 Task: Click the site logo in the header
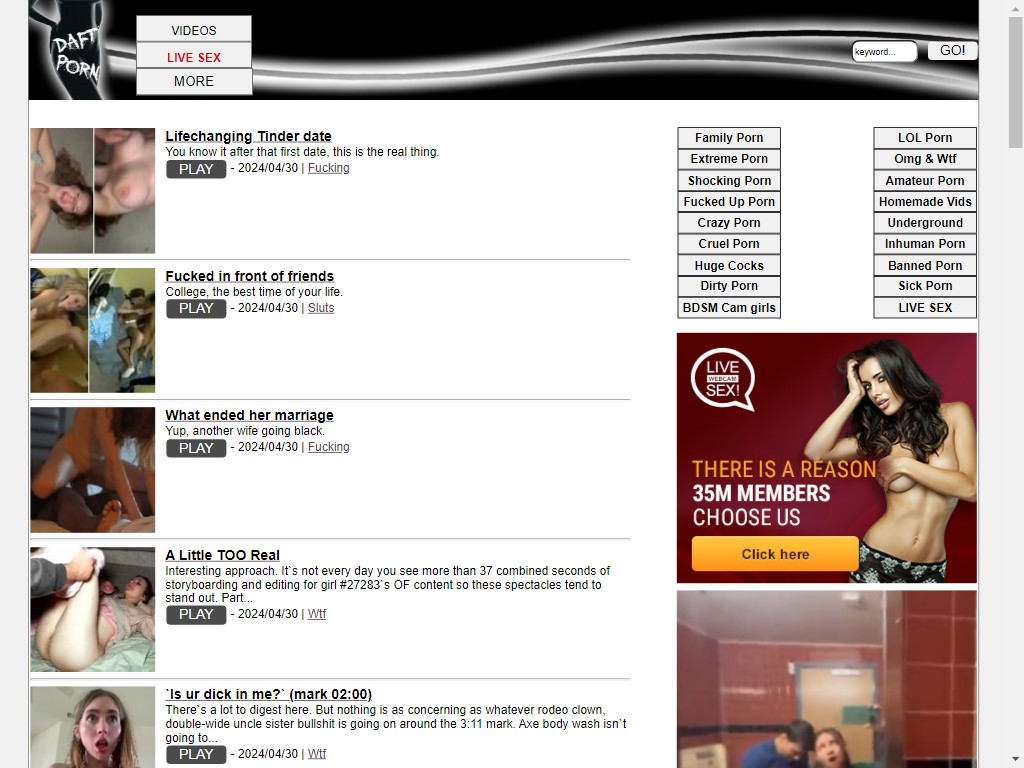coord(78,50)
